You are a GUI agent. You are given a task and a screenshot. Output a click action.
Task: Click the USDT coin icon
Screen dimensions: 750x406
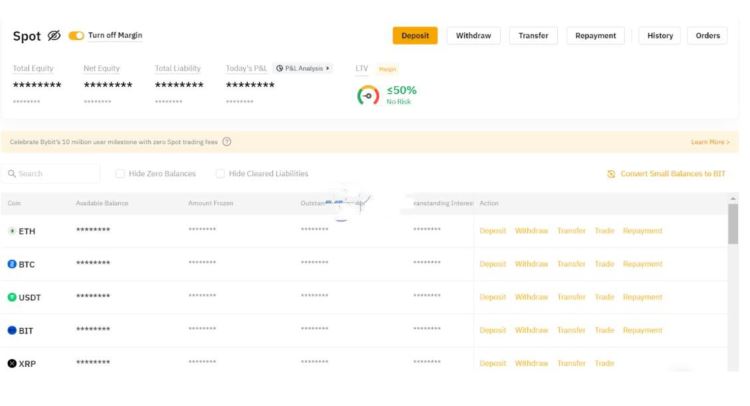[x=12, y=297]
